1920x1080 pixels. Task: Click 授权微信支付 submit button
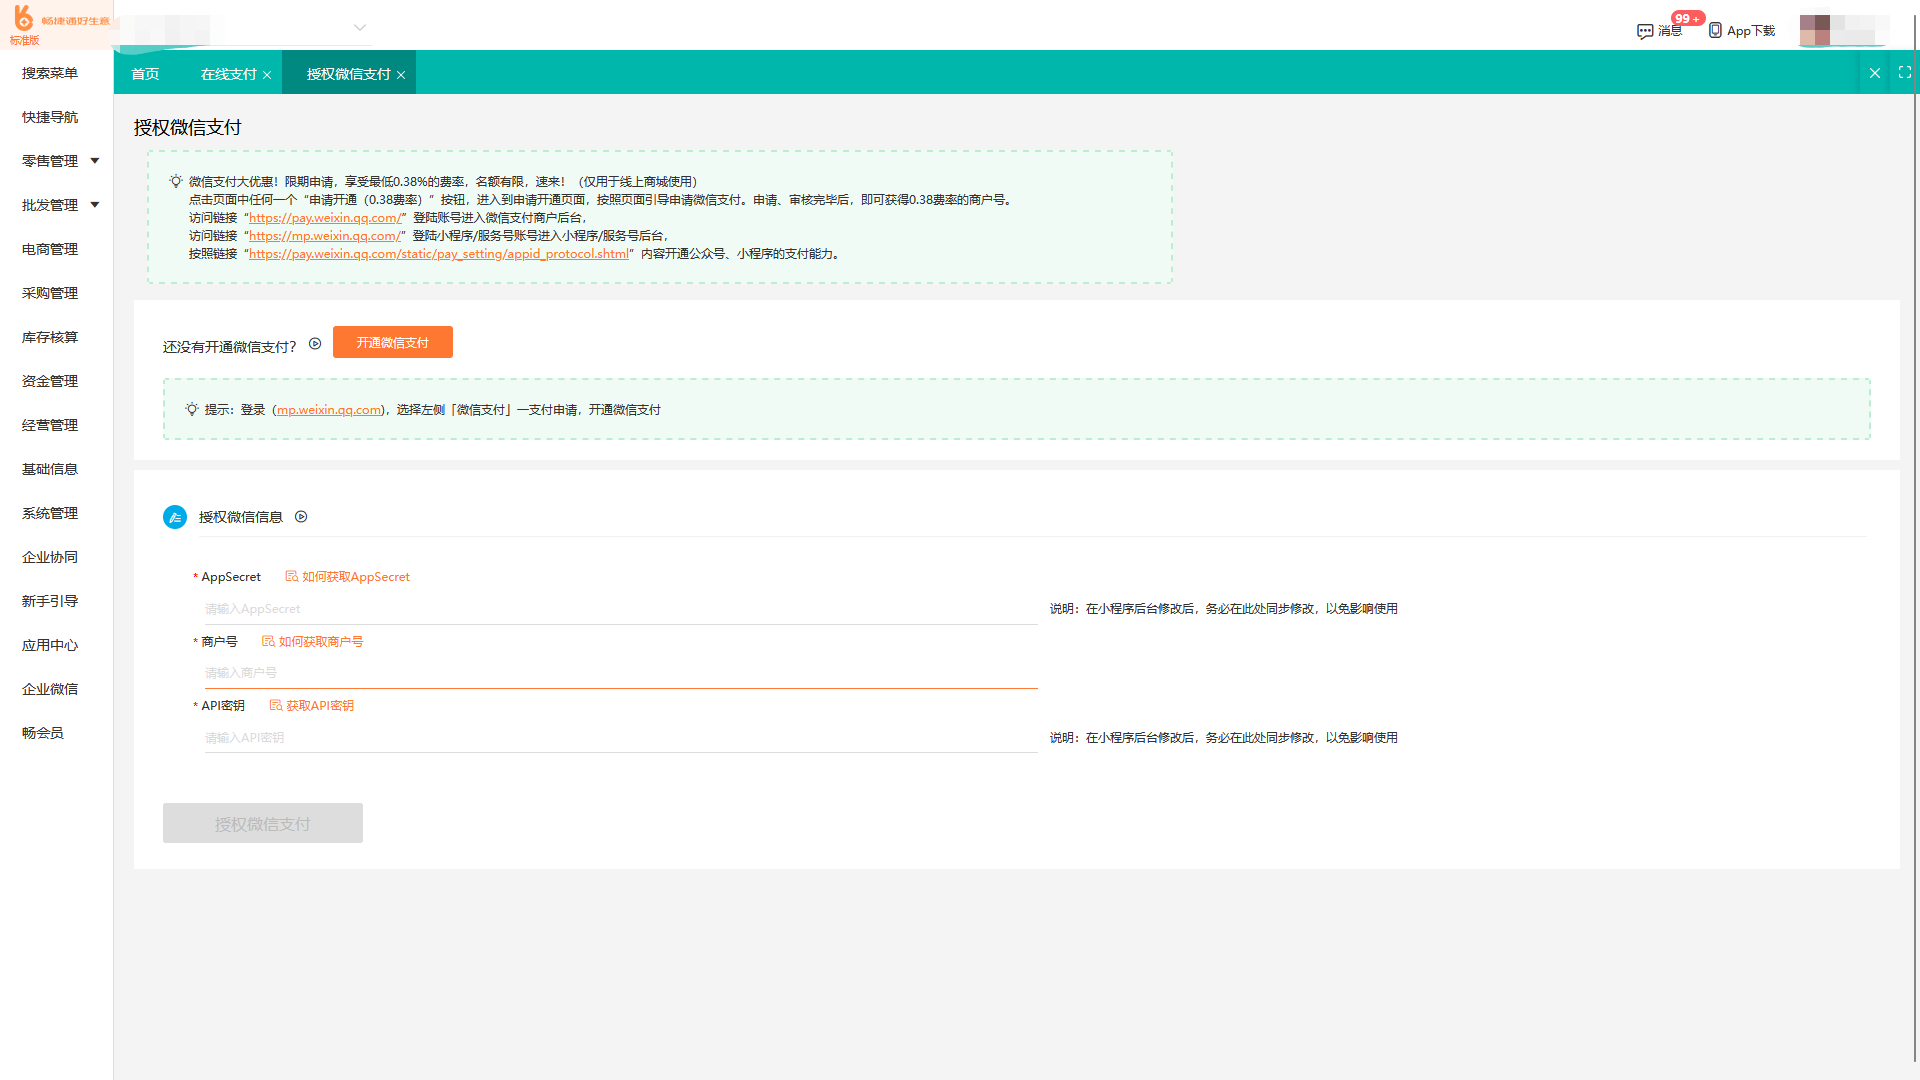coord(262,822)
